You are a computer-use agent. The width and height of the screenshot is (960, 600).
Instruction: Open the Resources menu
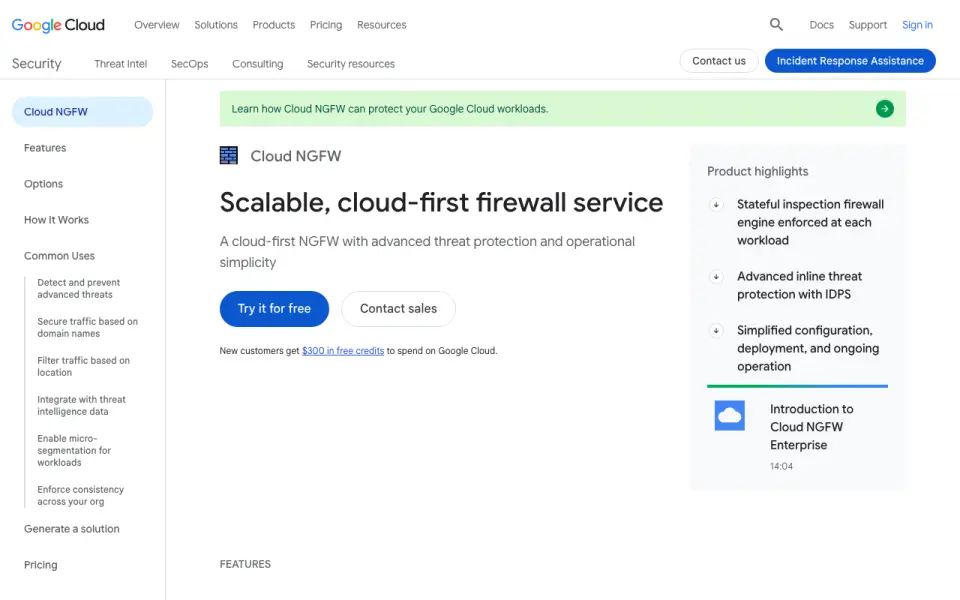381,25
